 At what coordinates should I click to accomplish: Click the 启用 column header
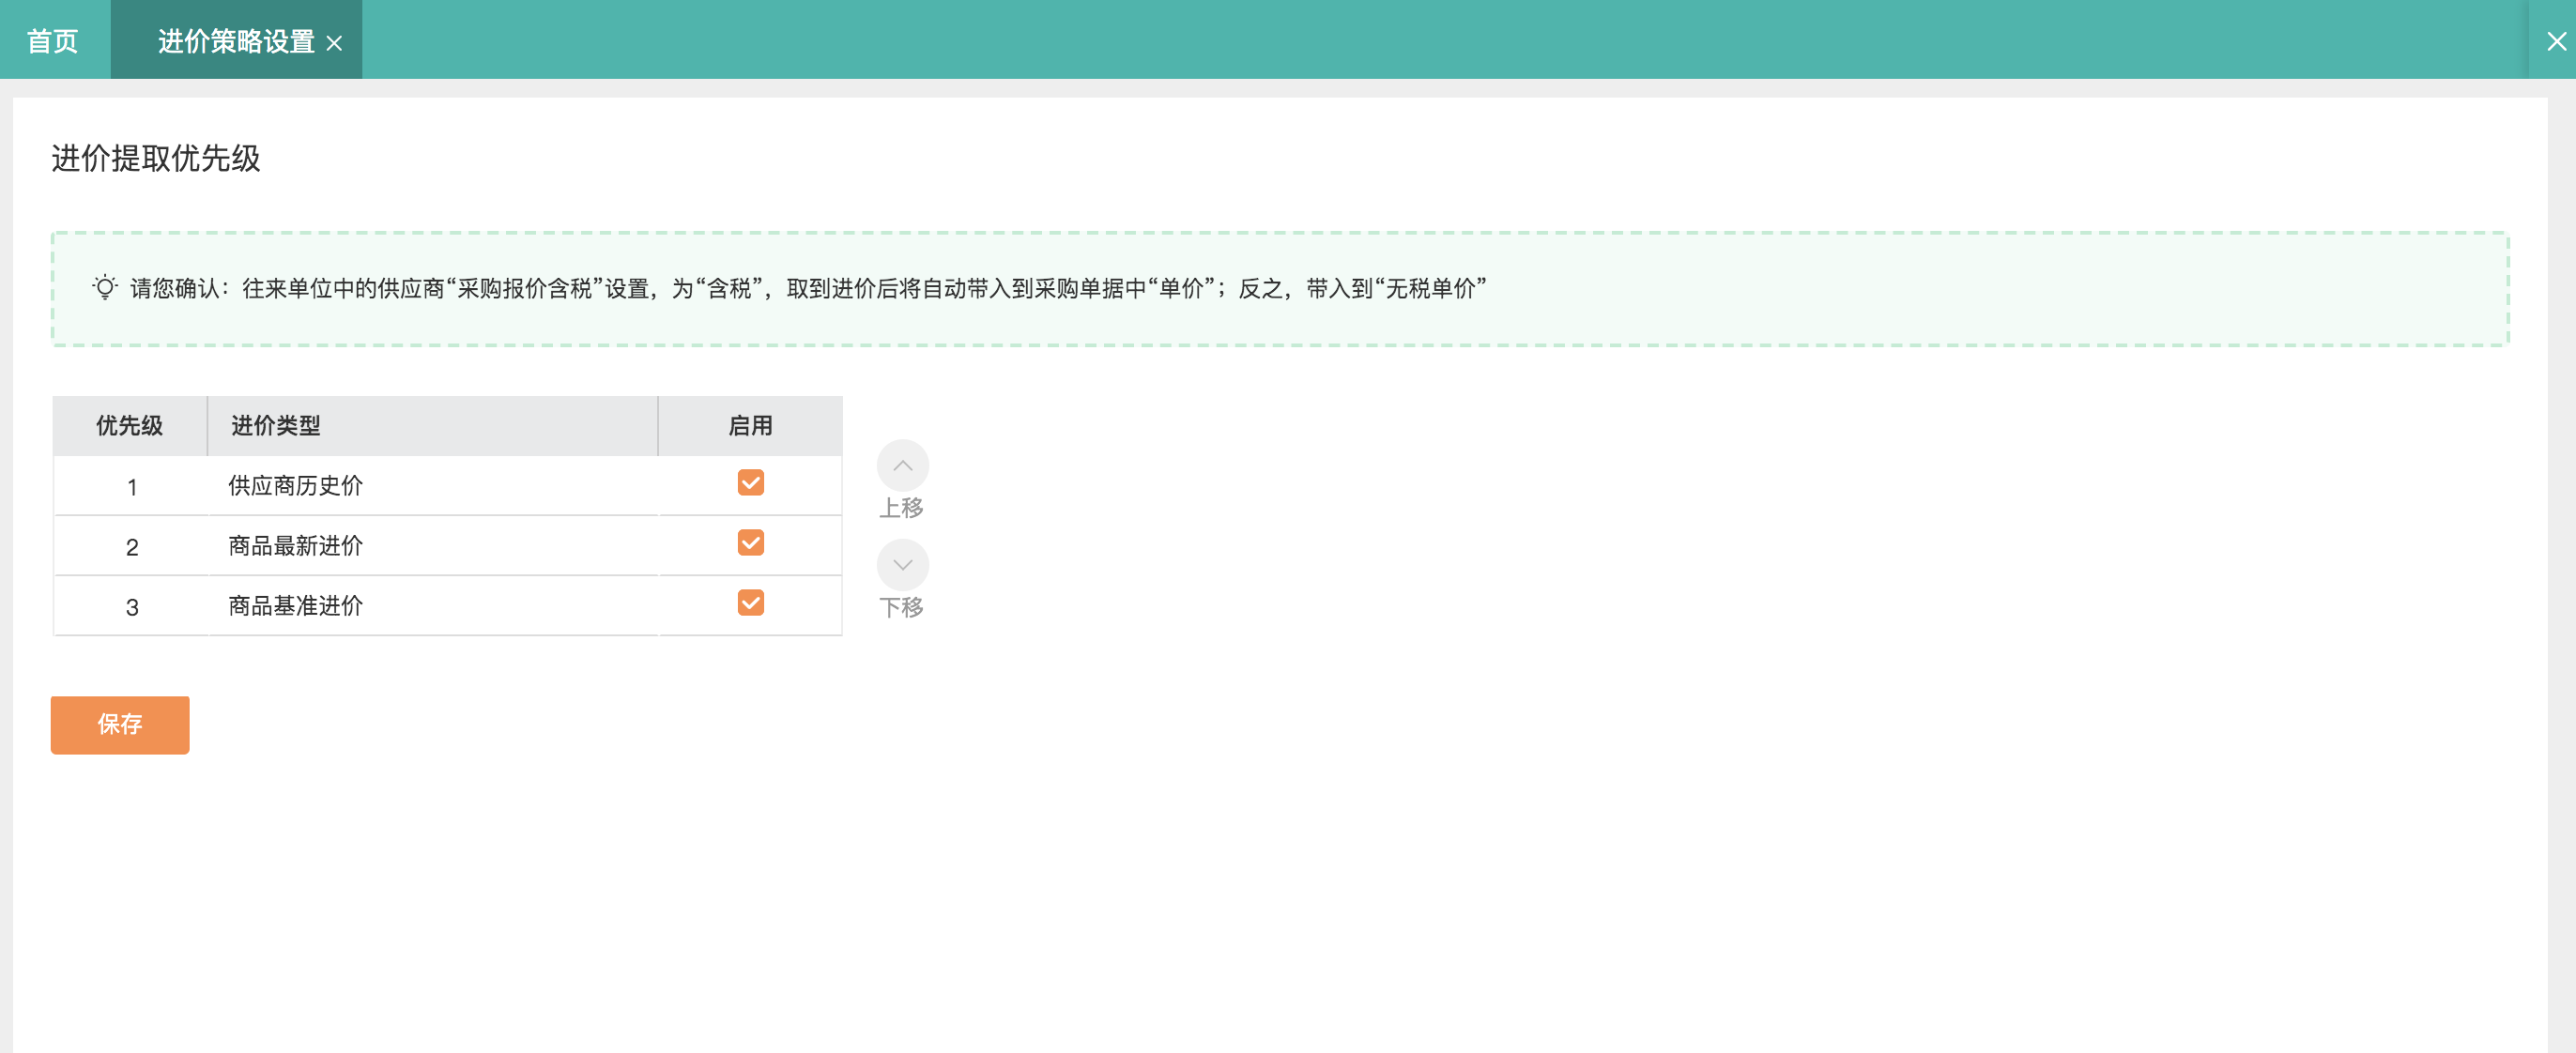(747, 424)
